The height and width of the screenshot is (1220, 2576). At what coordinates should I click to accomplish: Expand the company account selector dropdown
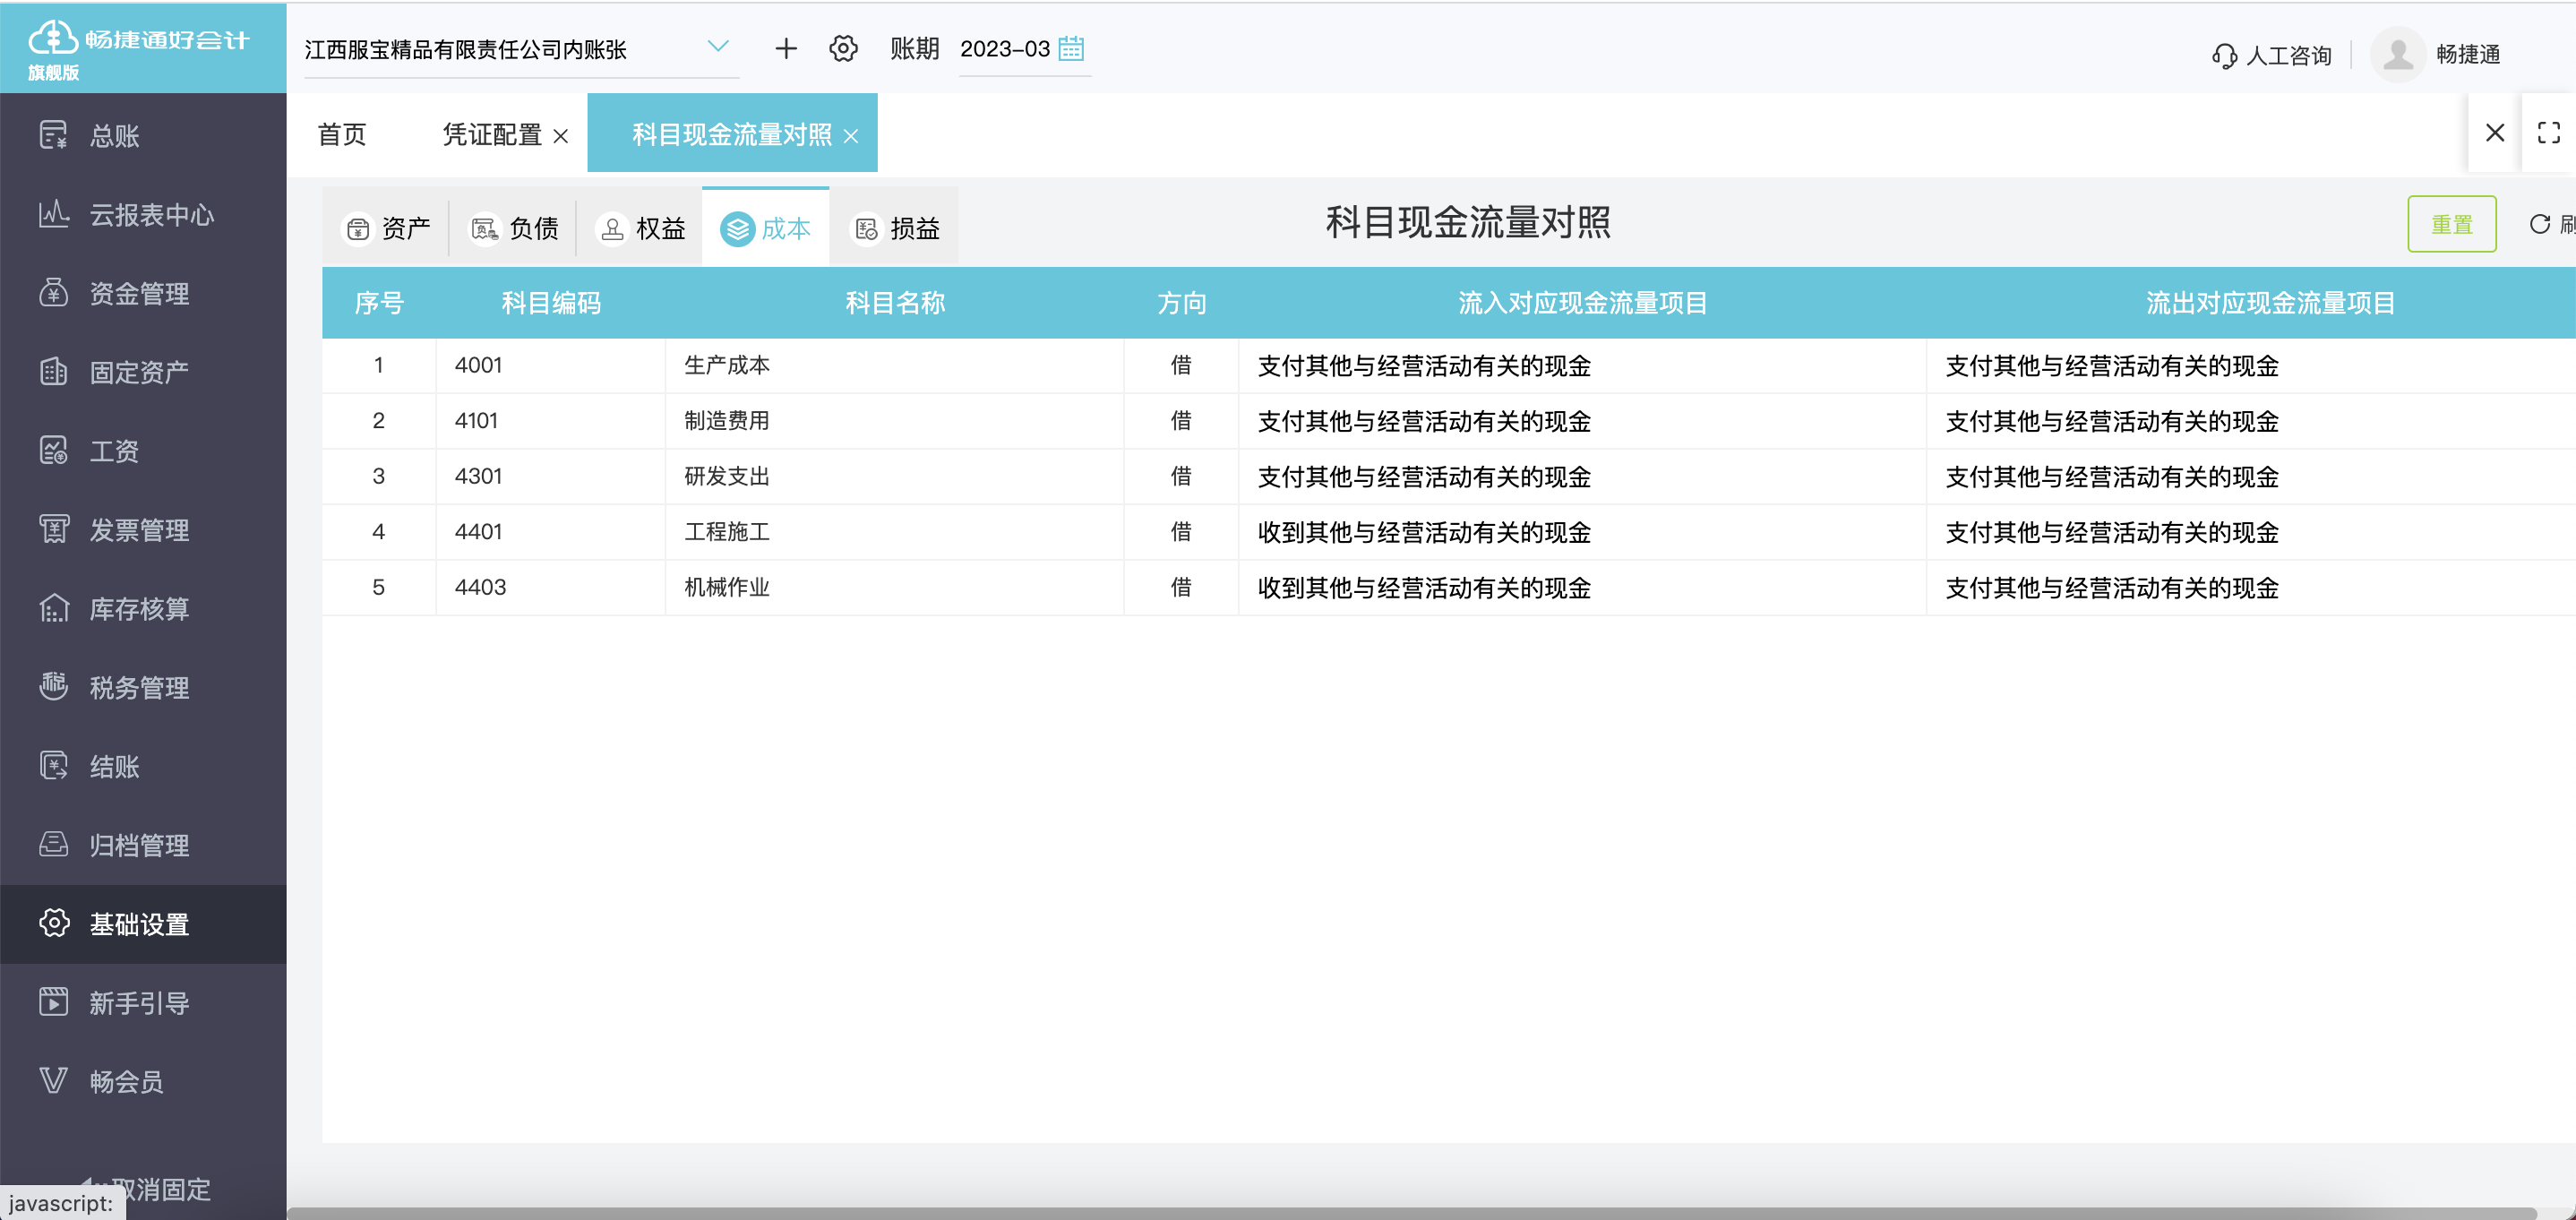718,47
